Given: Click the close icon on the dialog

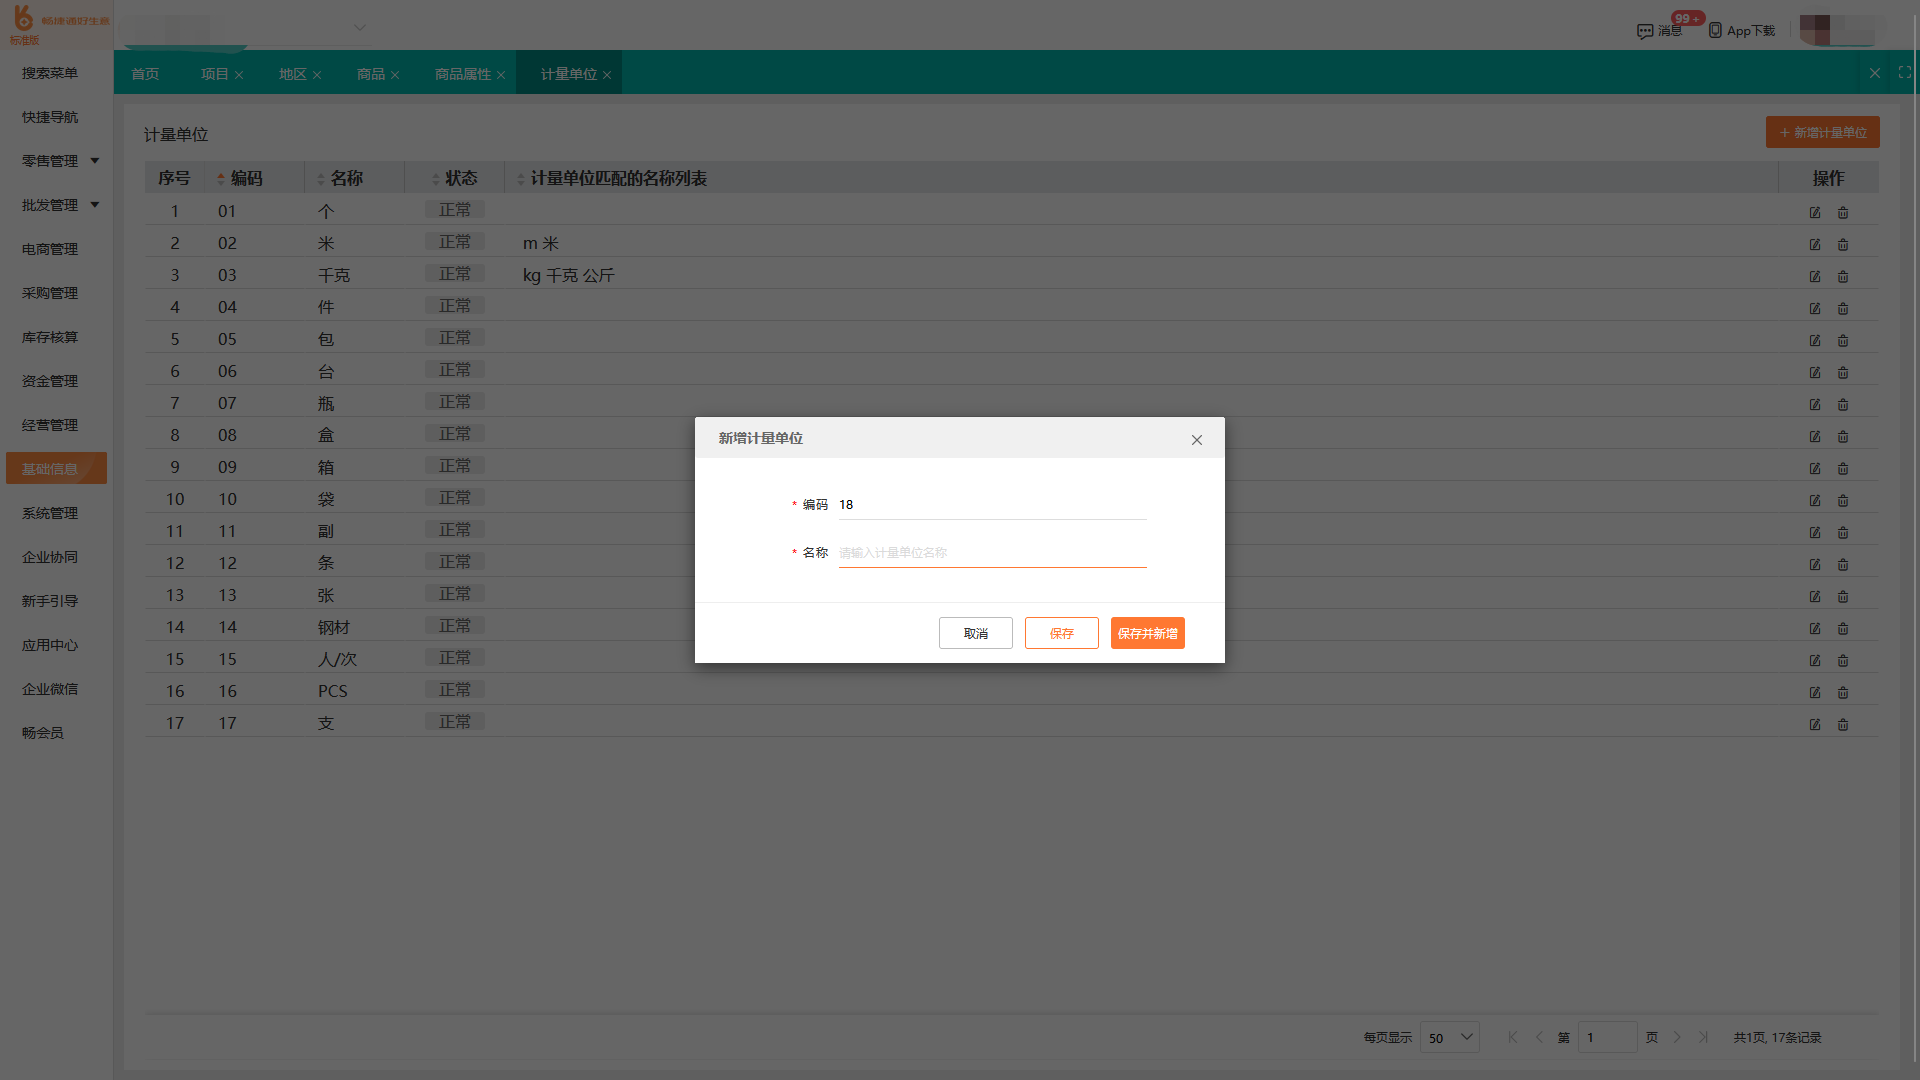Looking at the screenshot, I should [1195, 439].
